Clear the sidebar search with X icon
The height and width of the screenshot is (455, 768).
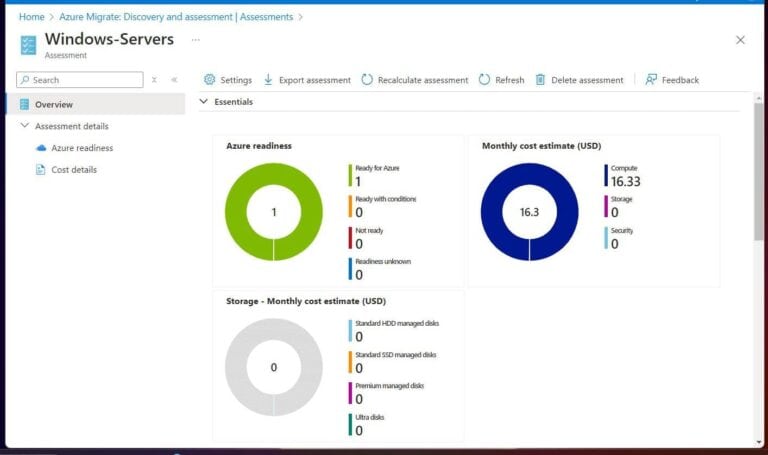[x=154, y=79]
